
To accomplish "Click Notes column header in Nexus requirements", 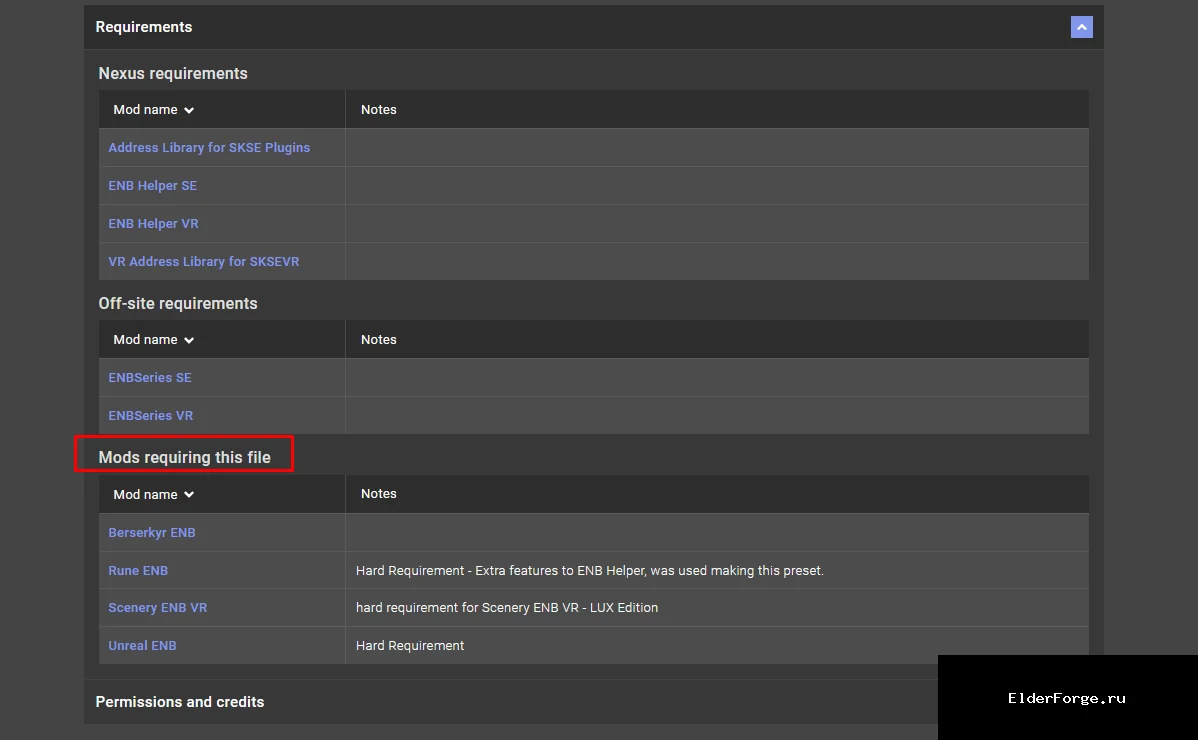I will (378, 110).
